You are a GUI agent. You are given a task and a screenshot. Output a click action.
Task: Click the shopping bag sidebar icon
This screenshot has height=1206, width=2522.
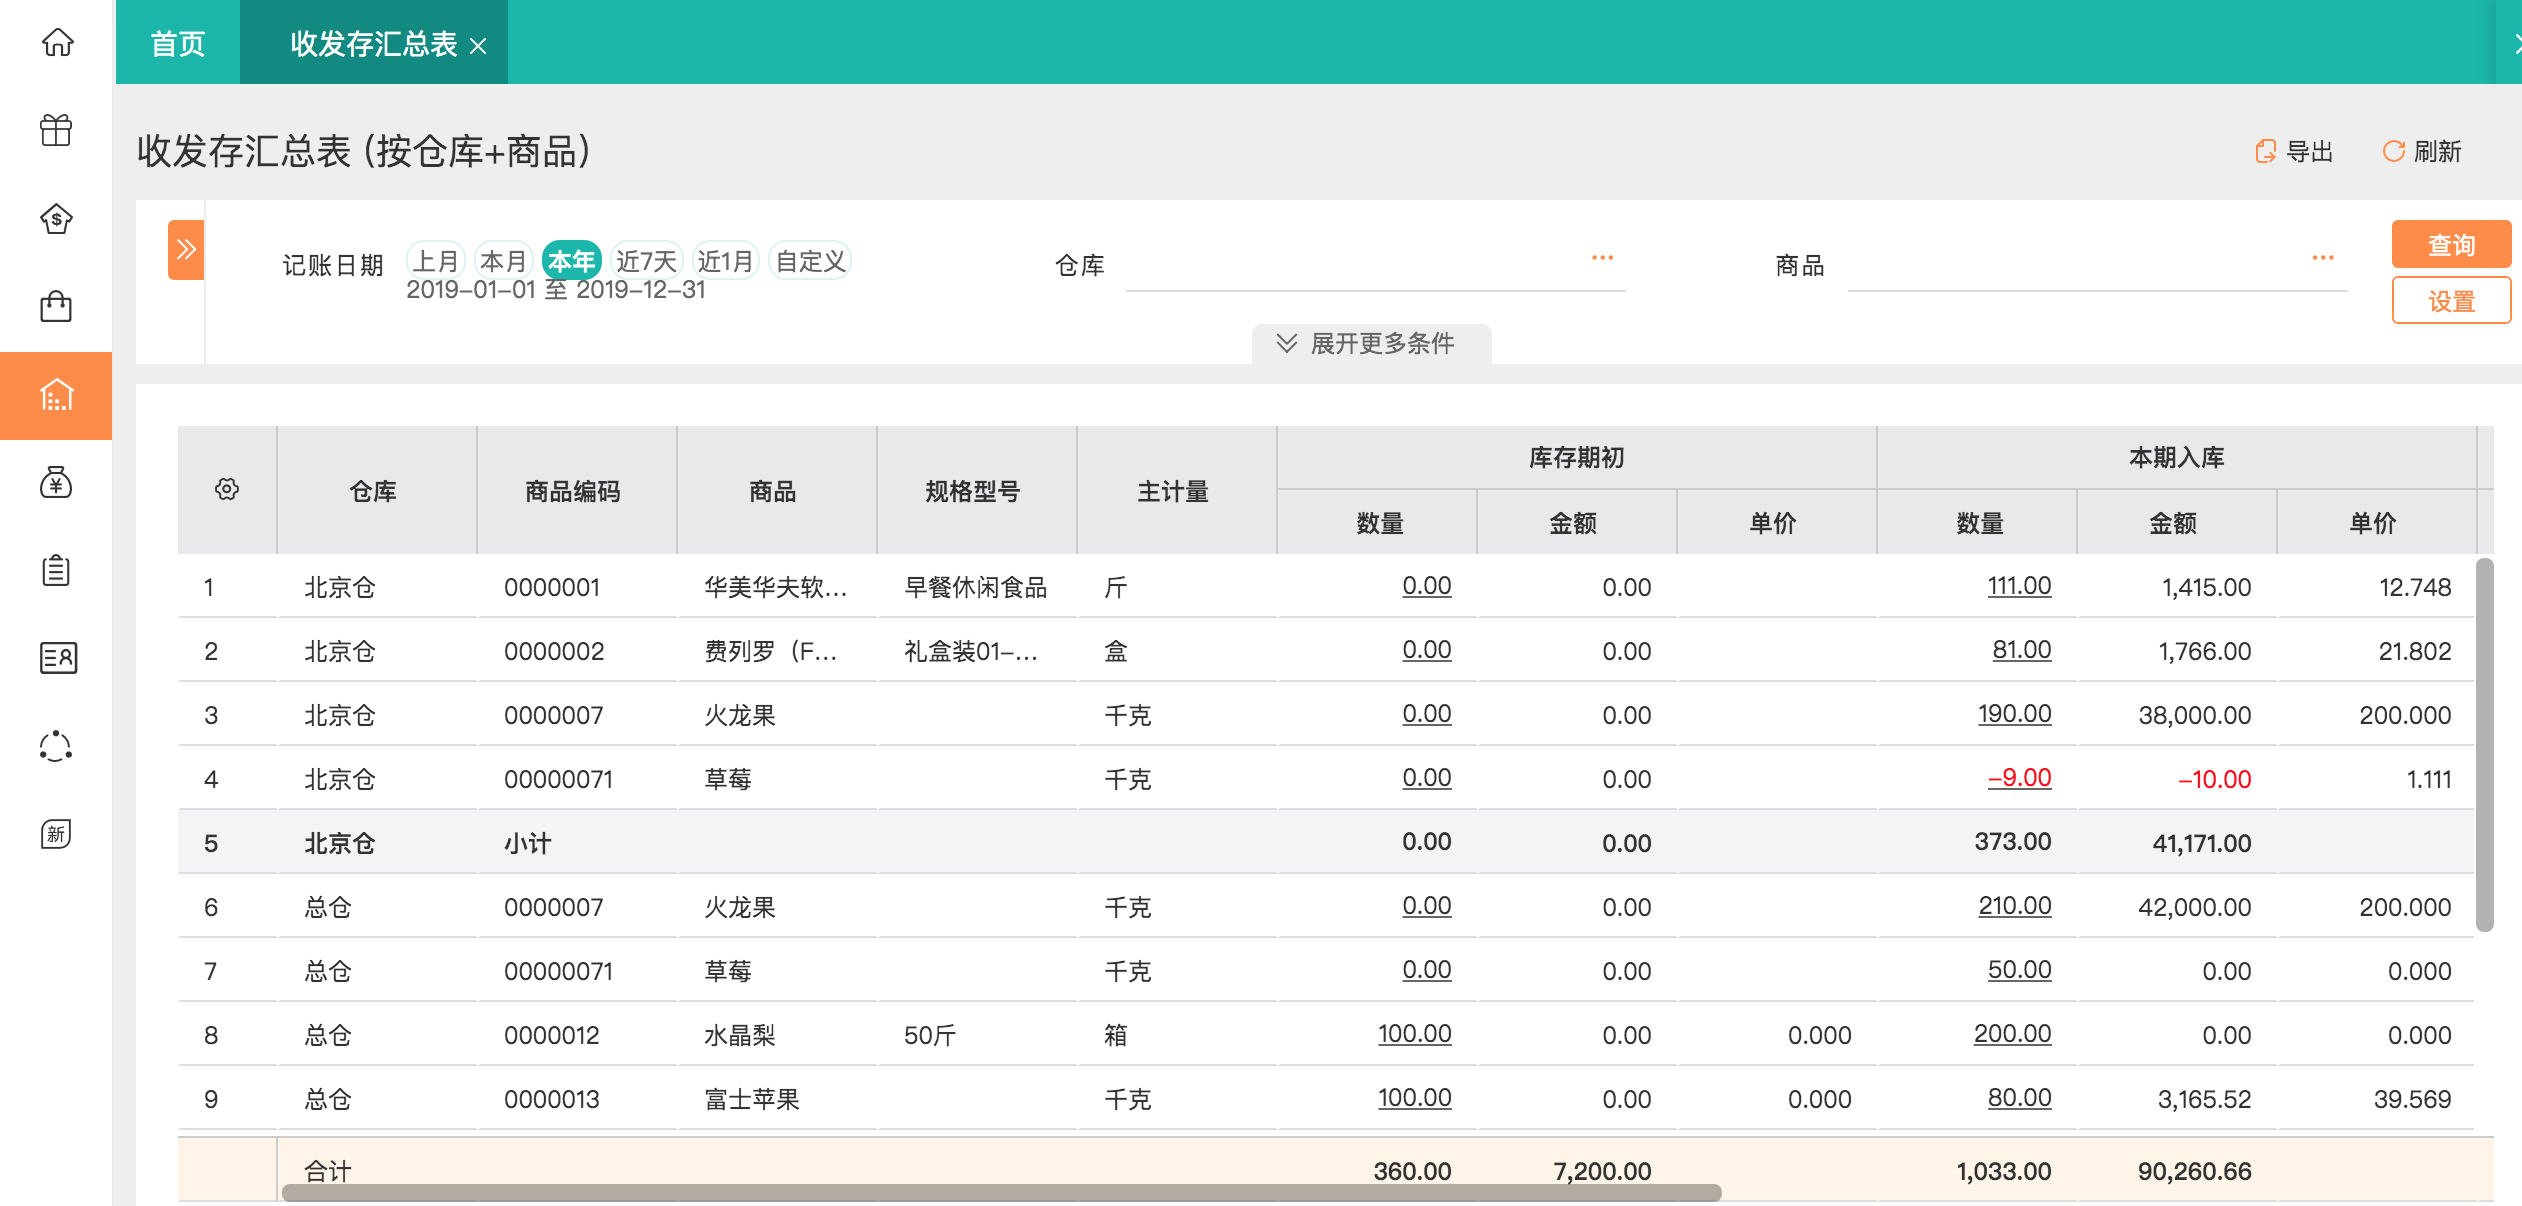coord(56,304)
